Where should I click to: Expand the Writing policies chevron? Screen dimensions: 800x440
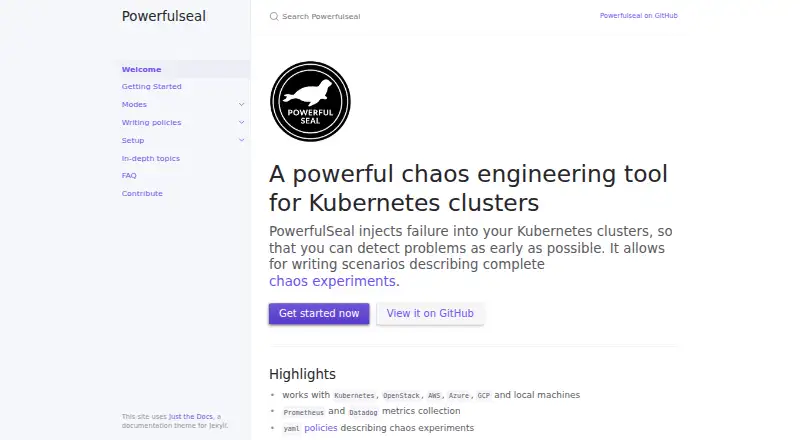point(241,123)
